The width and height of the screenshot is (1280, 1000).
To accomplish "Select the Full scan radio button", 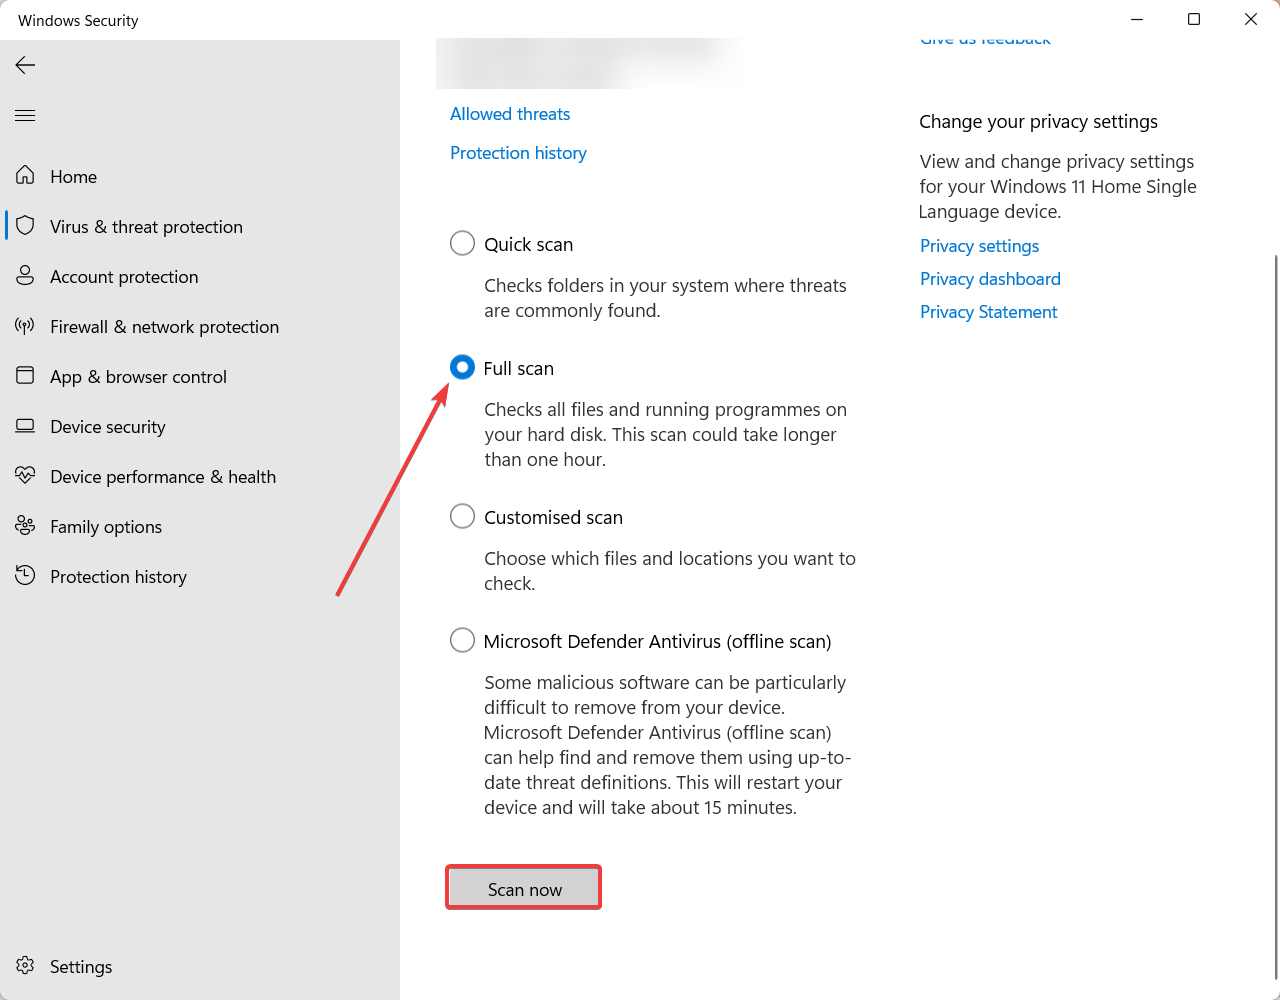I will [x=462, y=368].
